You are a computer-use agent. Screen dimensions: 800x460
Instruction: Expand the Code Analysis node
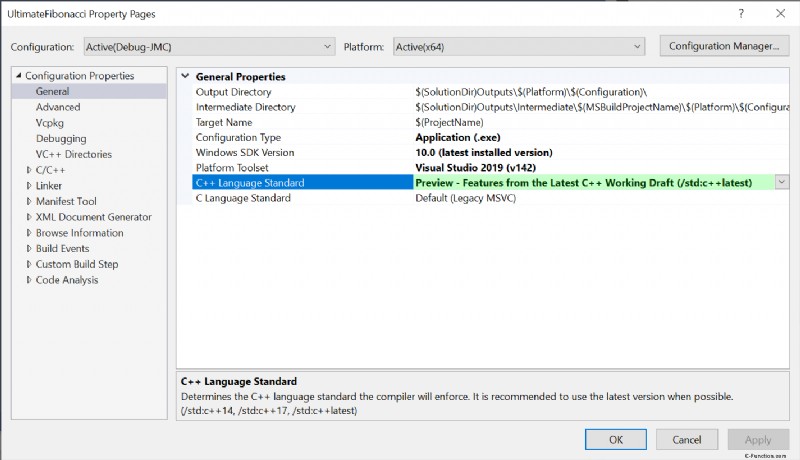[x=28, y=280]
